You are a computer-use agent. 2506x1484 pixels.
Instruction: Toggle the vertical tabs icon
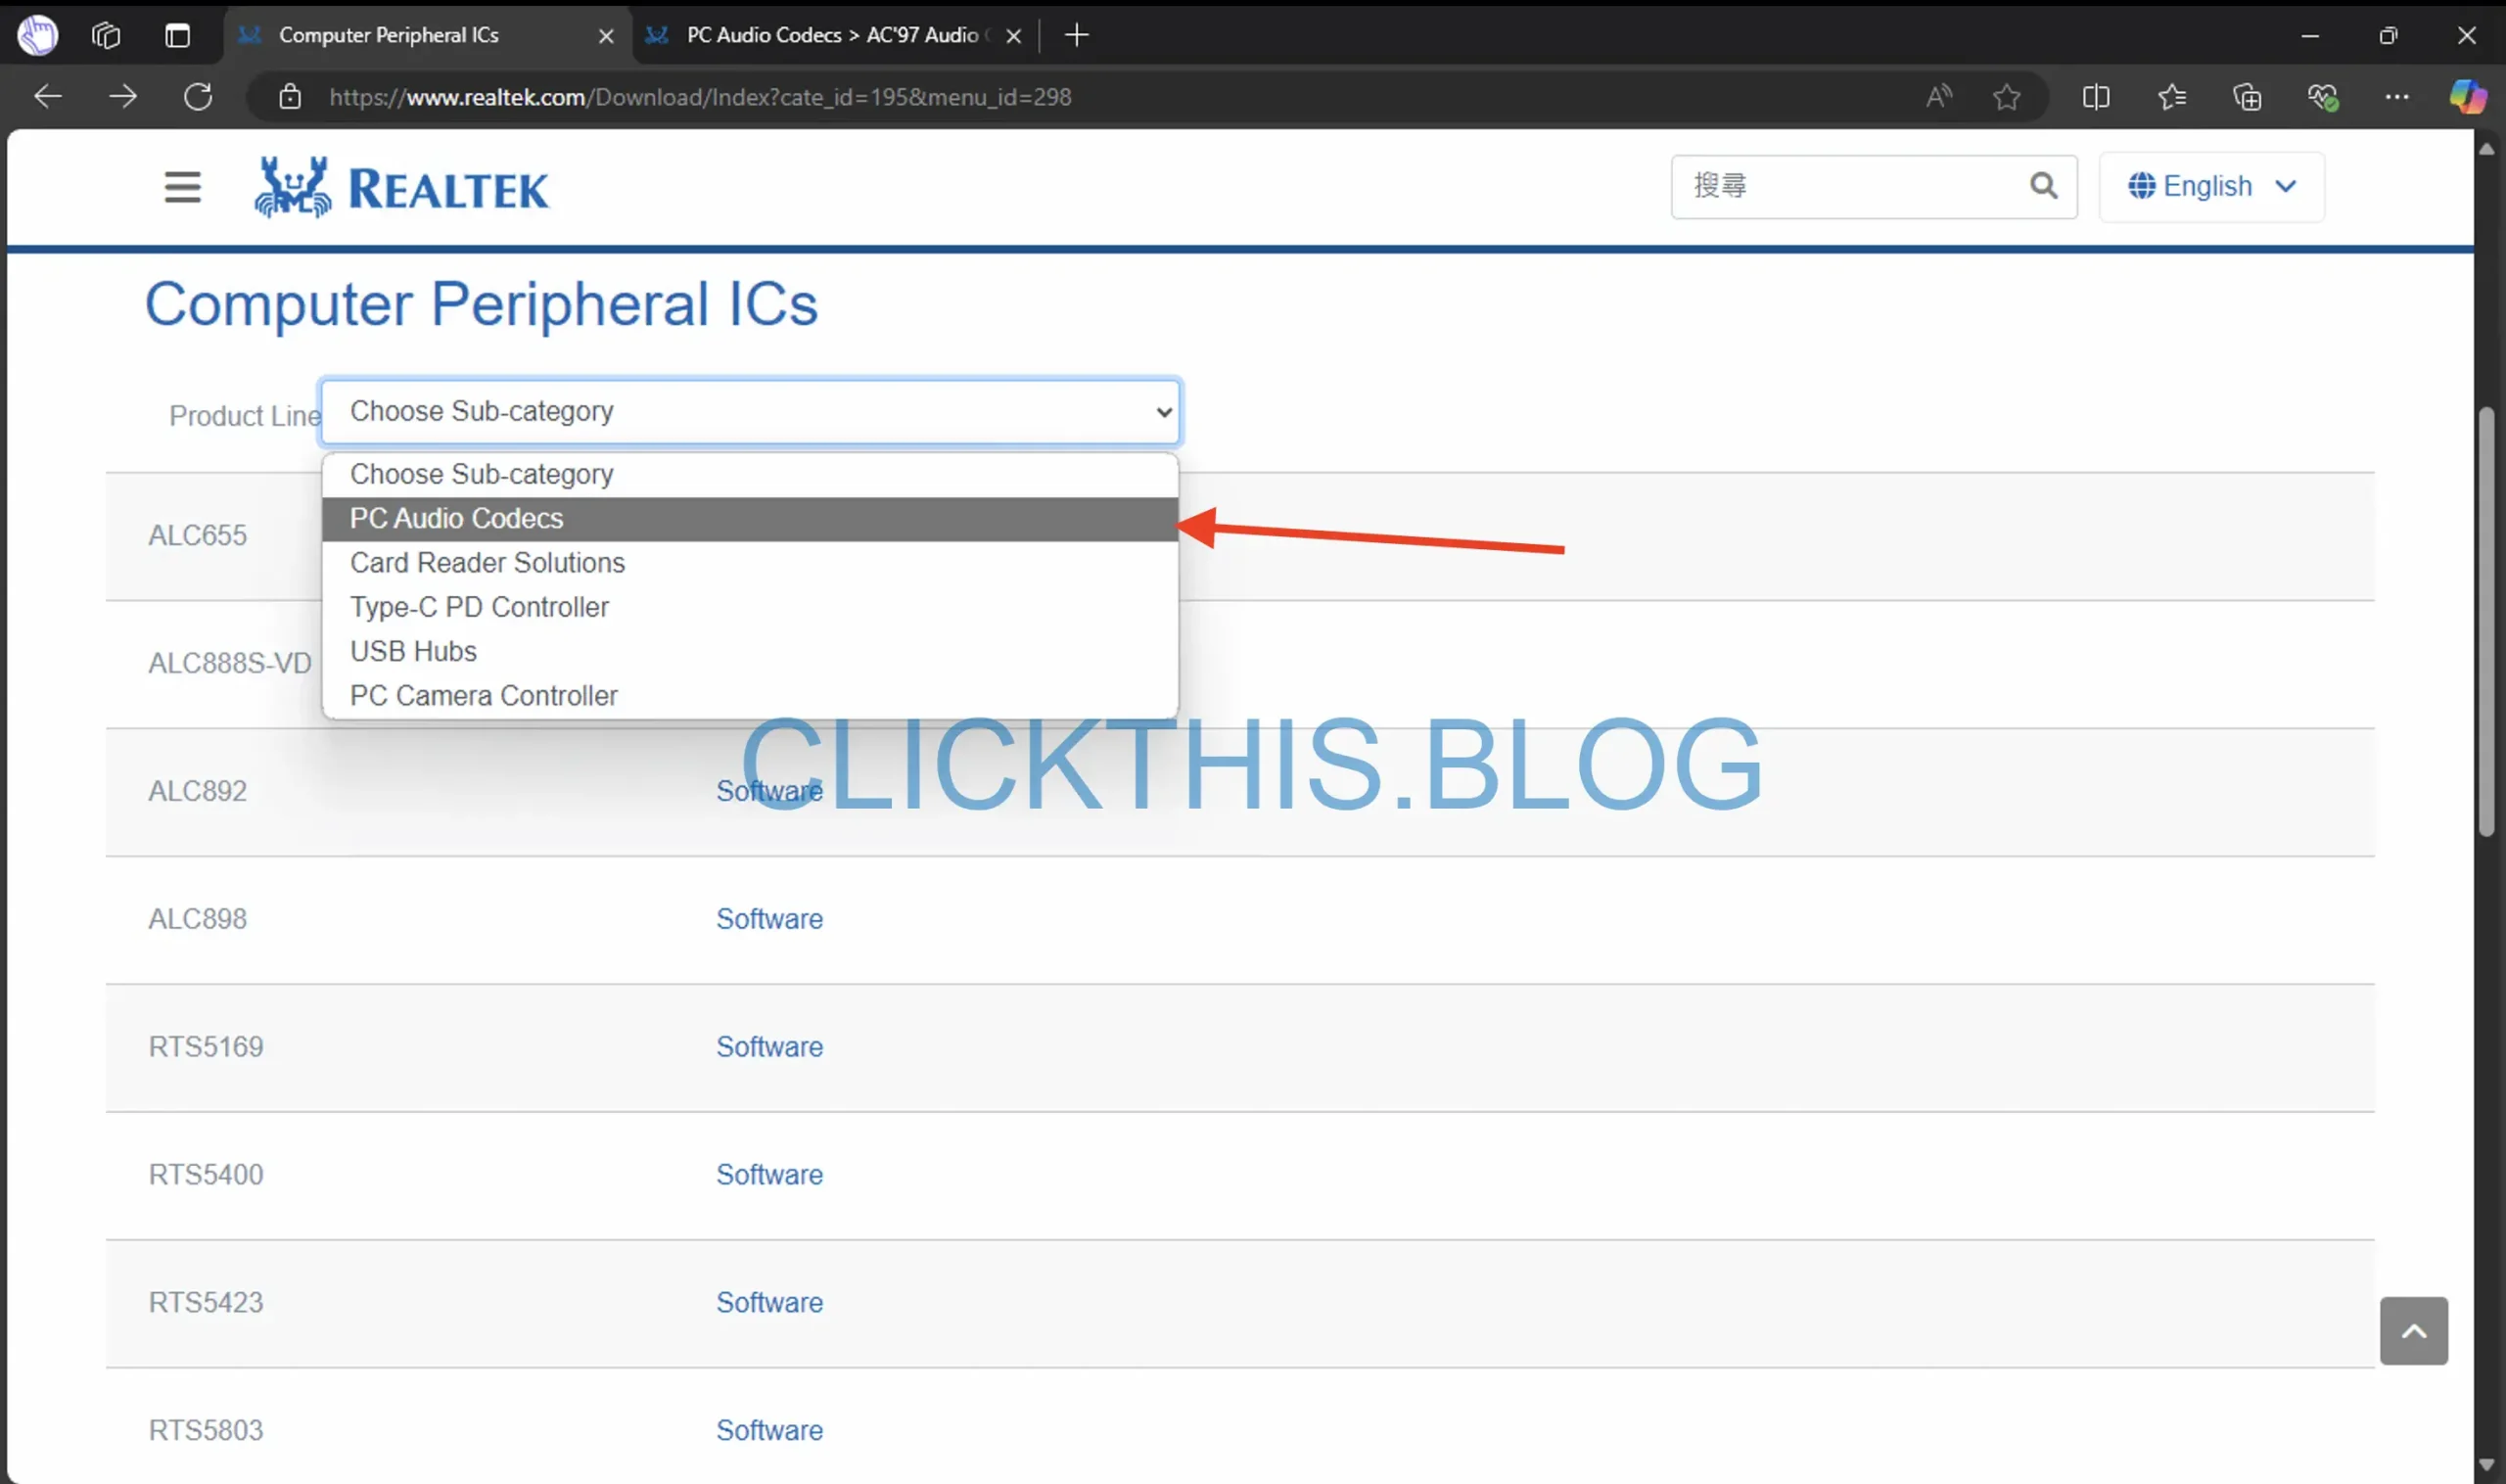point(177,36)
